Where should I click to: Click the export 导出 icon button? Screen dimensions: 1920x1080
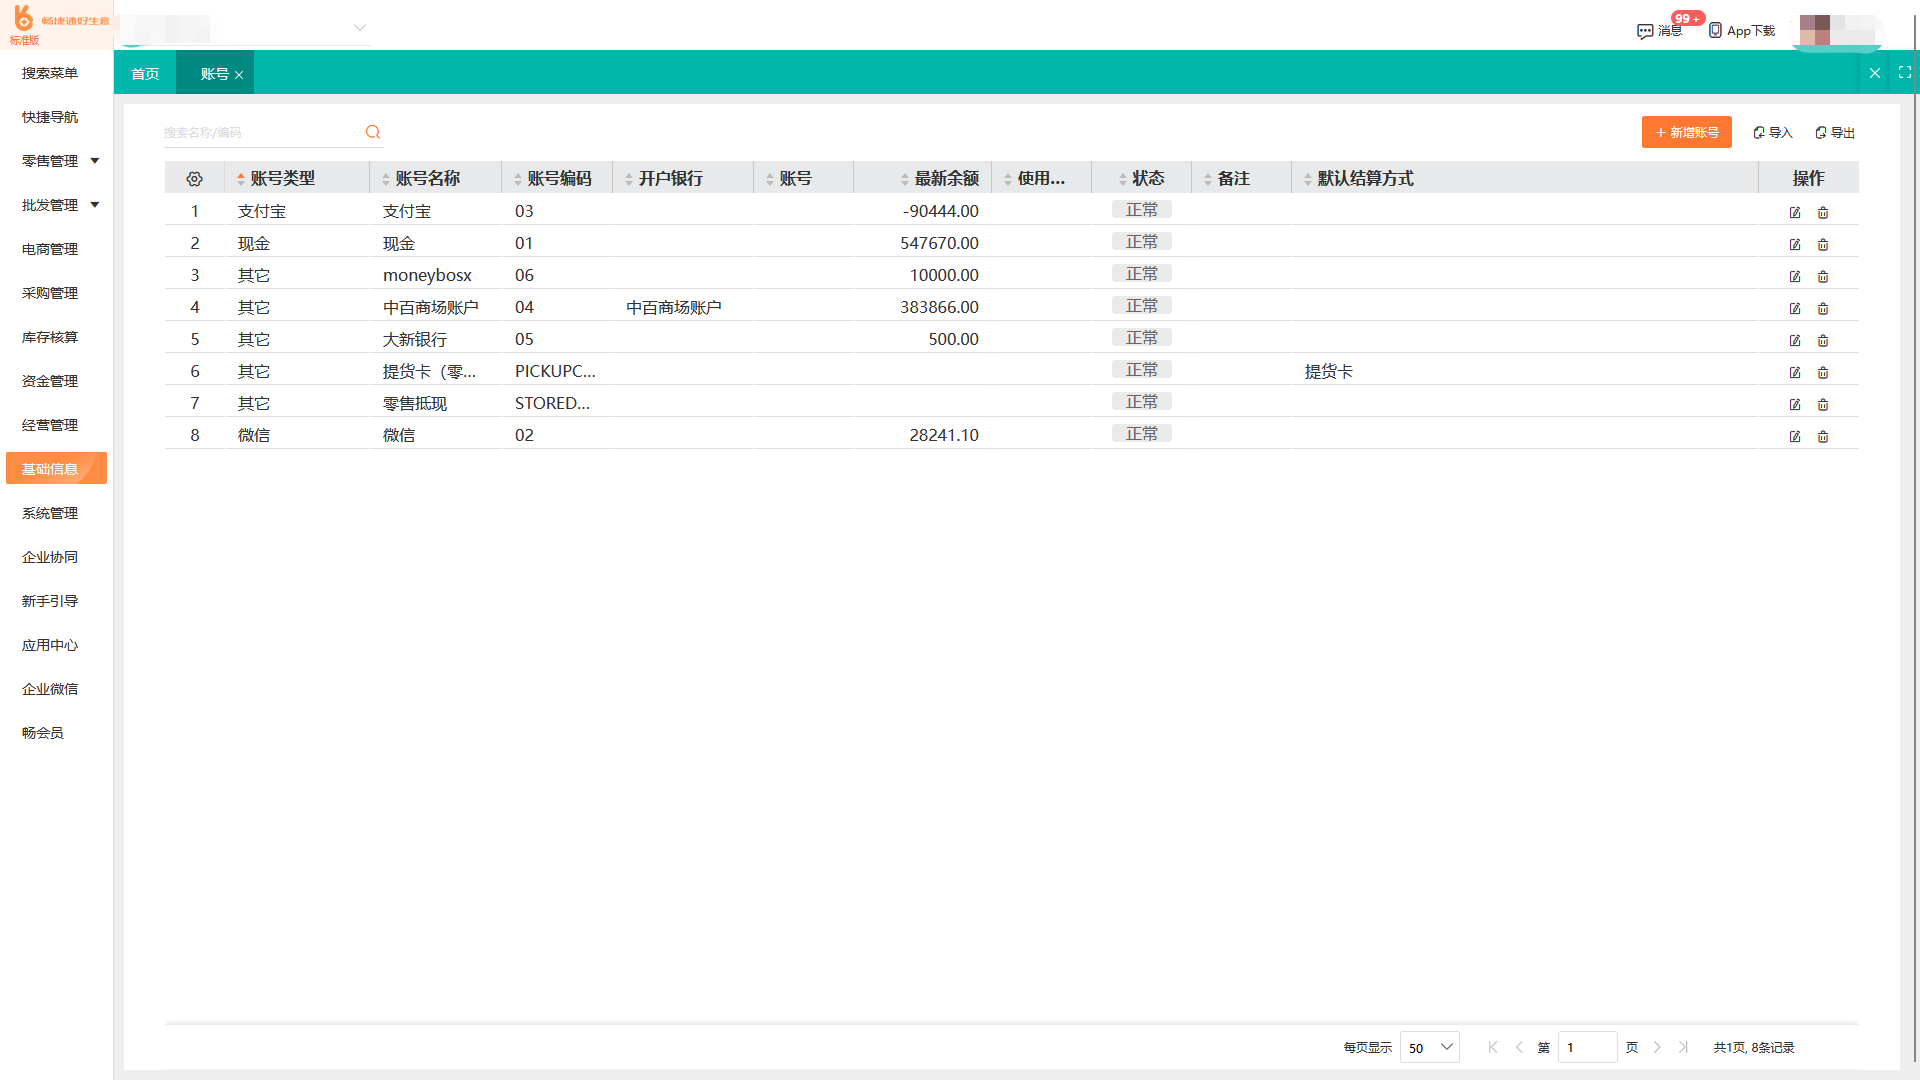1836,132
